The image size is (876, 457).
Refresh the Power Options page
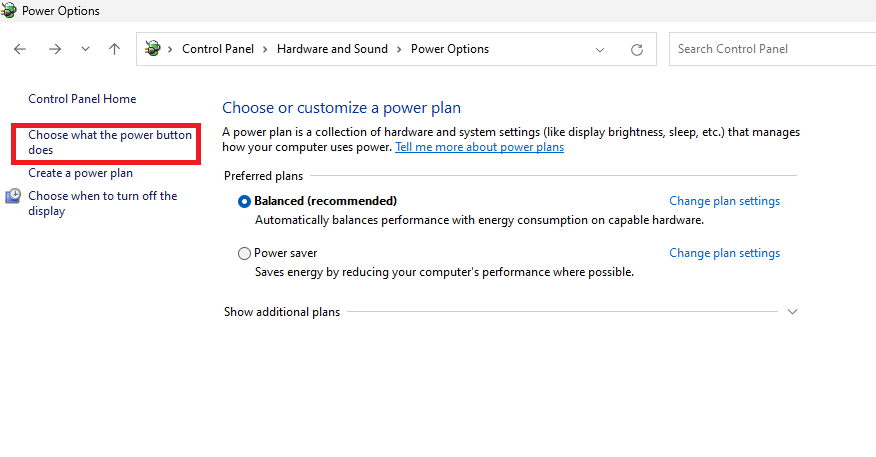(636, 50)
